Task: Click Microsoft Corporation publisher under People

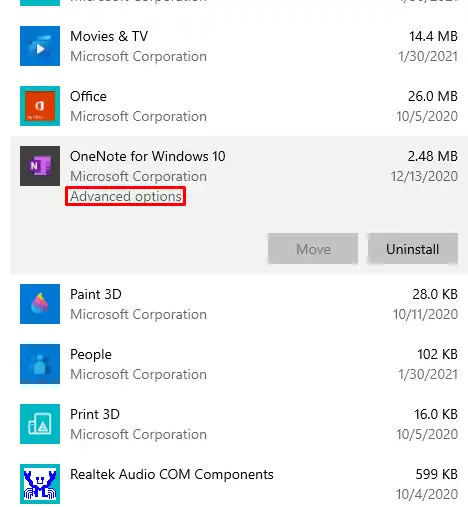Action: pos(138,374)
